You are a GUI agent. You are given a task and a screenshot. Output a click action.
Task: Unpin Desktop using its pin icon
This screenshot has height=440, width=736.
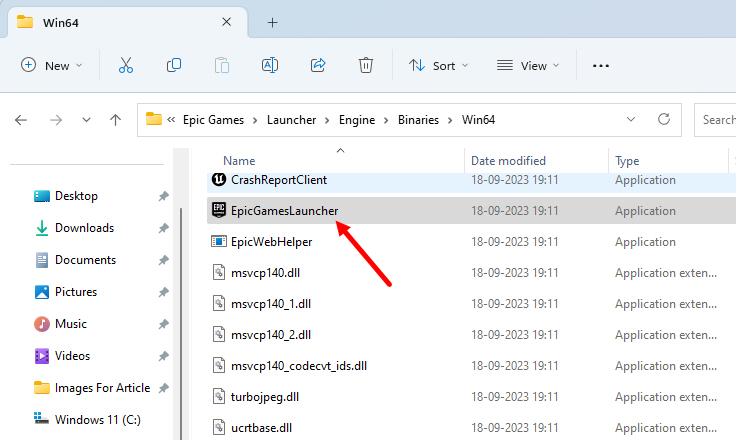pos(163,196)
